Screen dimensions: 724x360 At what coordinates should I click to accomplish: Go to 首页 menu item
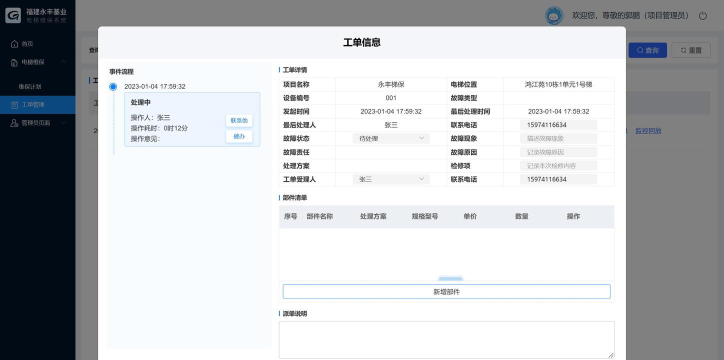pos(28,44)
